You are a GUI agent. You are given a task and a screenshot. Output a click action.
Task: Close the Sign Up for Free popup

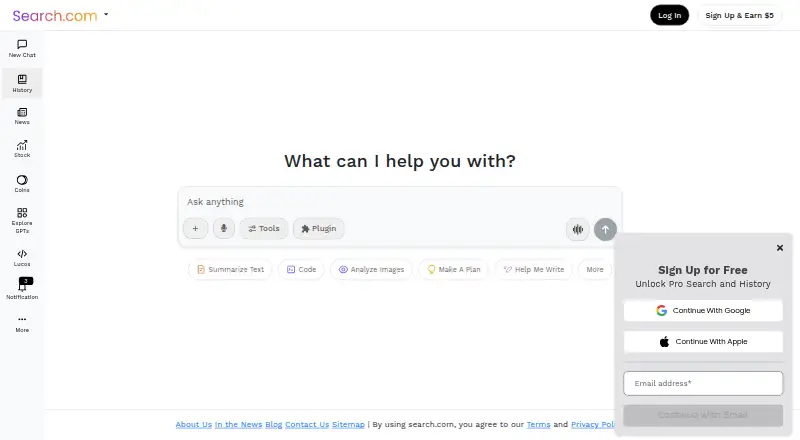click(780, 248)
